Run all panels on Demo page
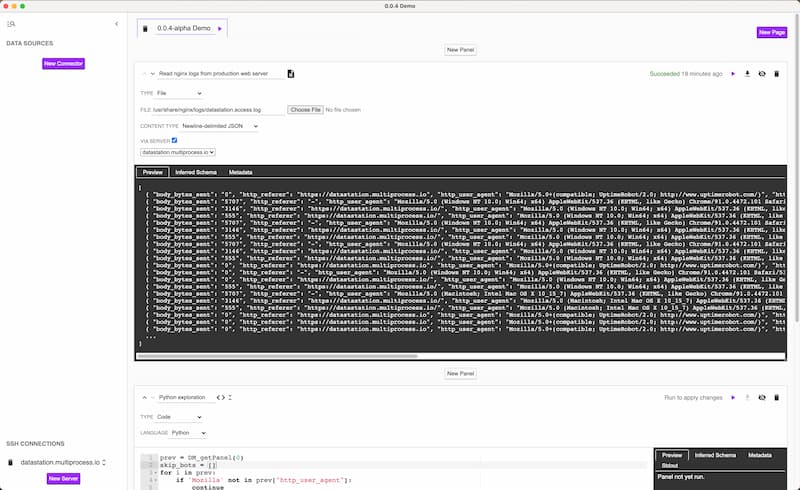The height and width of the screenshot is (490, 800). 220,29
